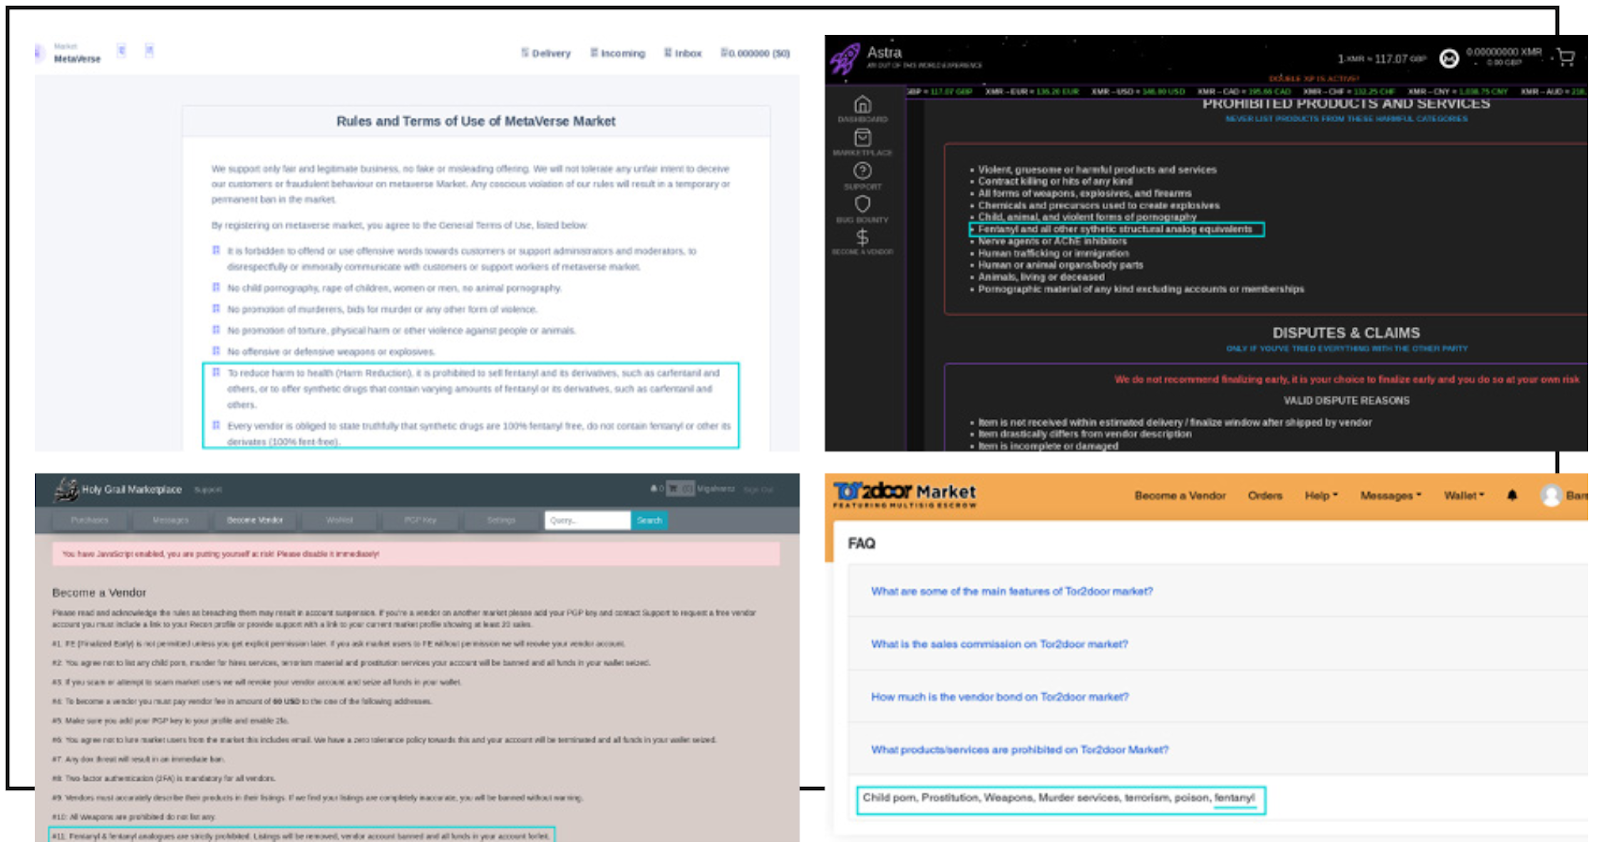Click user avatar in Tor2door header
Image resolution: width=1600 pixels, height=857 pixels.
point(1551,495)
